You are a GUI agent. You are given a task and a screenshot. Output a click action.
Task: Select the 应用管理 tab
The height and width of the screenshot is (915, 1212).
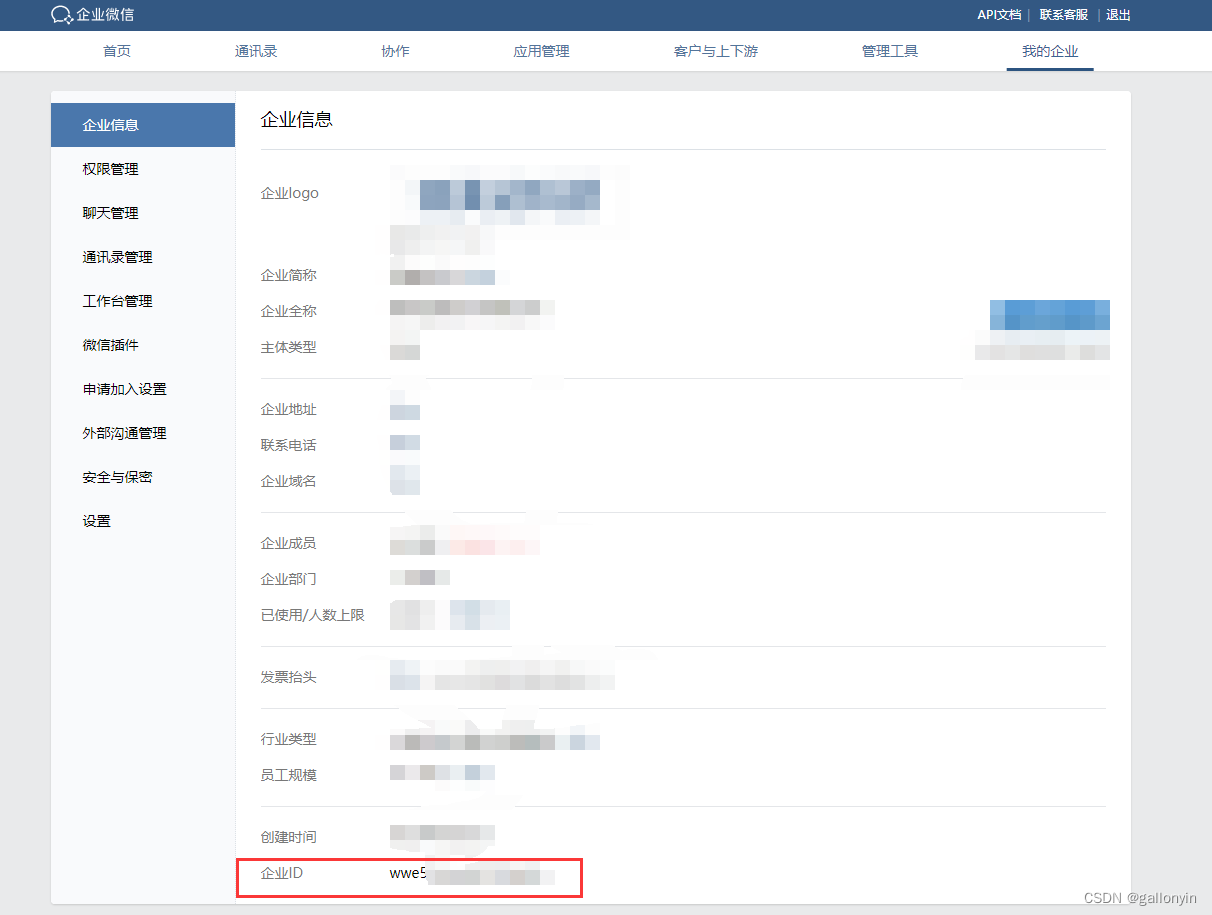541,51
